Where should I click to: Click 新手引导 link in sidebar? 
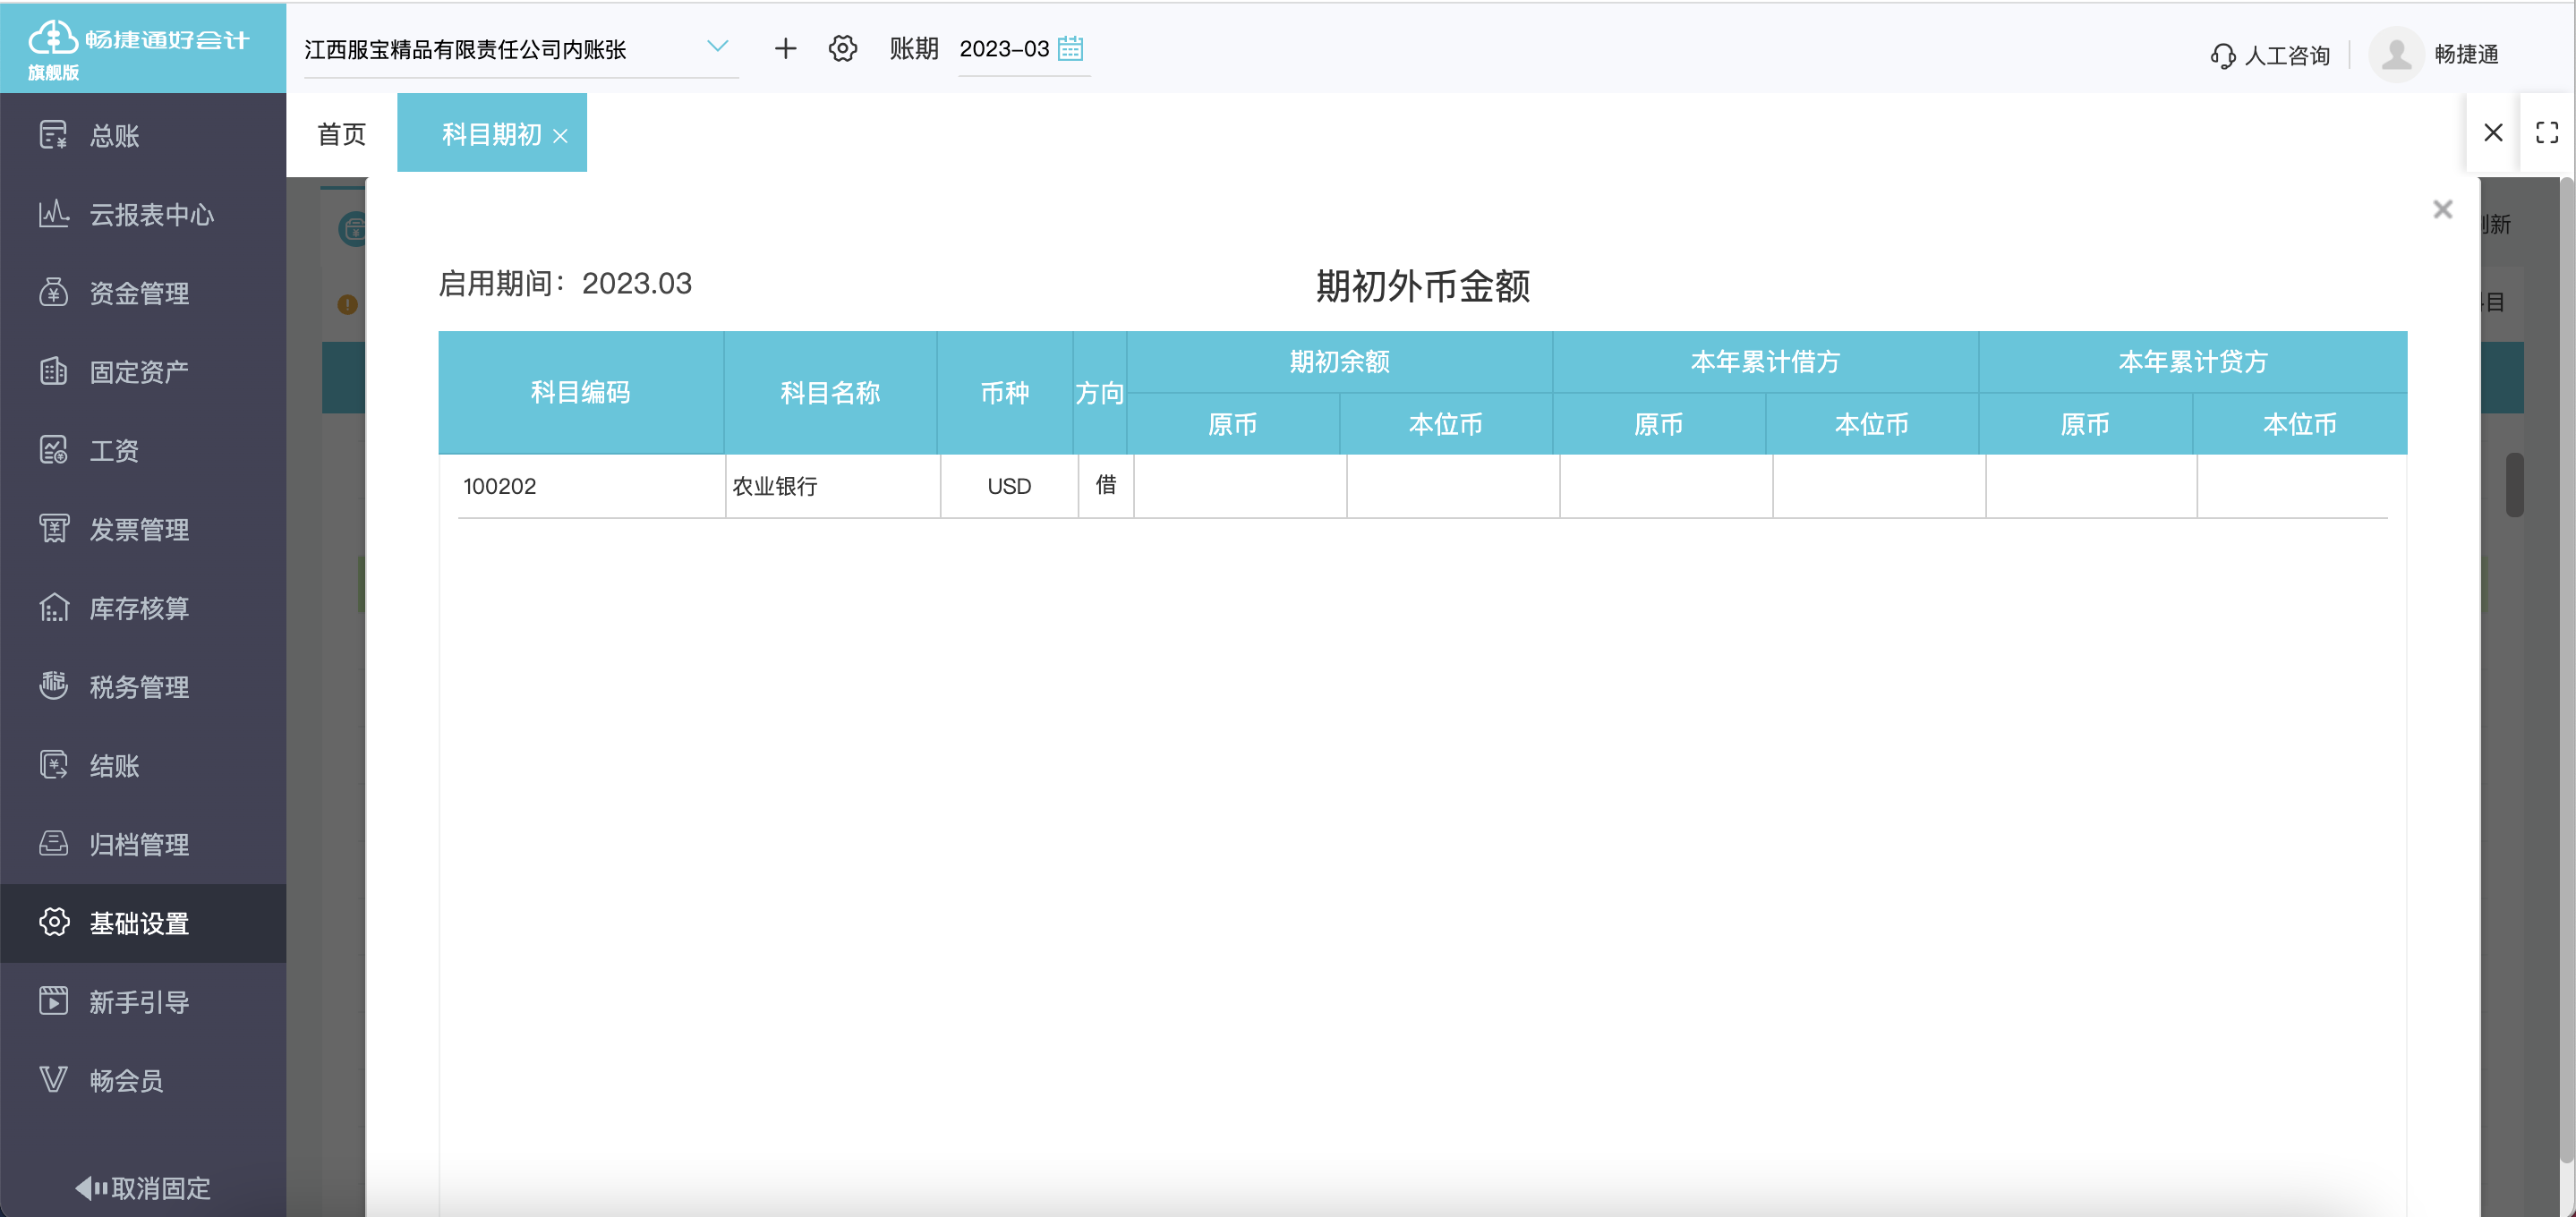pos(143,1002)
